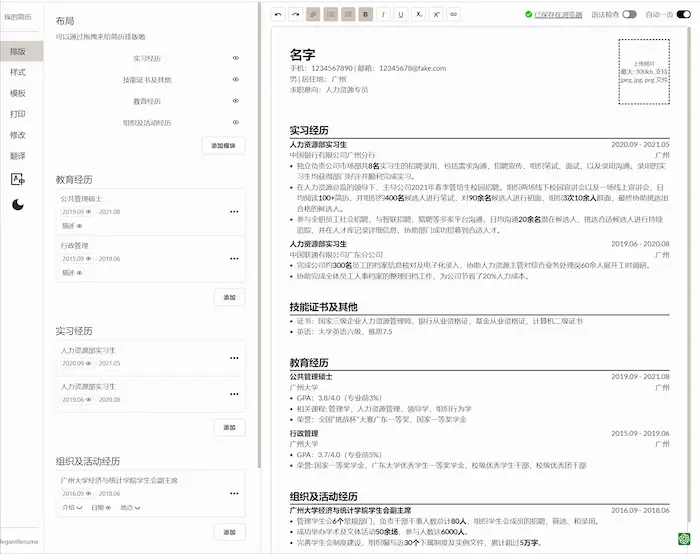Image resolution: width=700 pixels, height=554 pixels.
Task: Open the 样式 tab in sidebar
Action: point(18,72)
